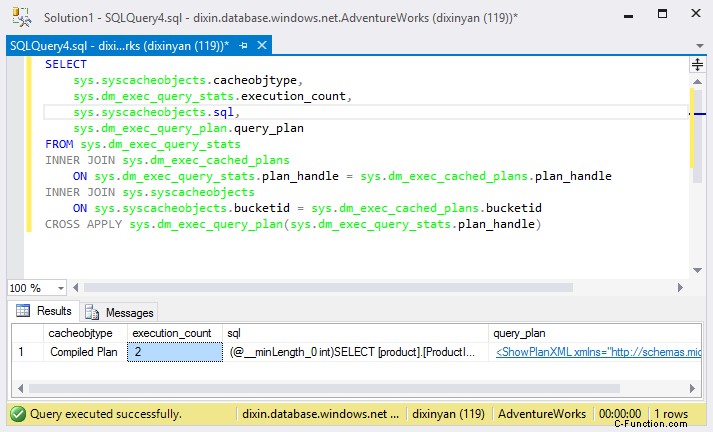Screen dimensions: 713x432
Task: Click the SSMS application icon in title bar
Action: click(21, 19)
